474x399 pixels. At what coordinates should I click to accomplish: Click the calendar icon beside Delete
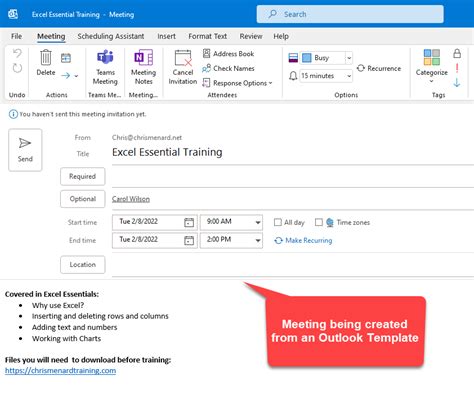click(66, 58)
